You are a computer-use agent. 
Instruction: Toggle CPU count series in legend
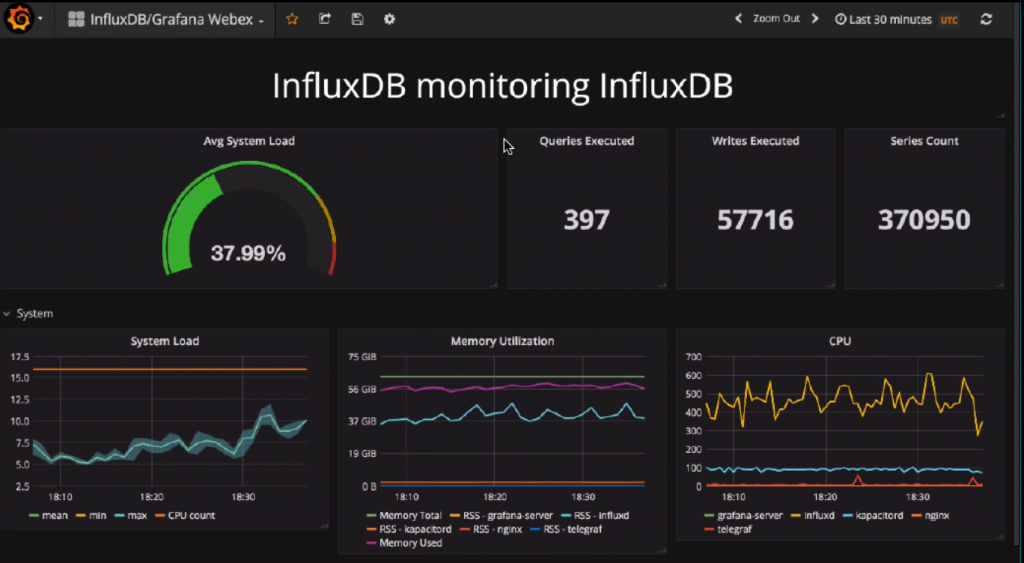(x=185, y=515)
